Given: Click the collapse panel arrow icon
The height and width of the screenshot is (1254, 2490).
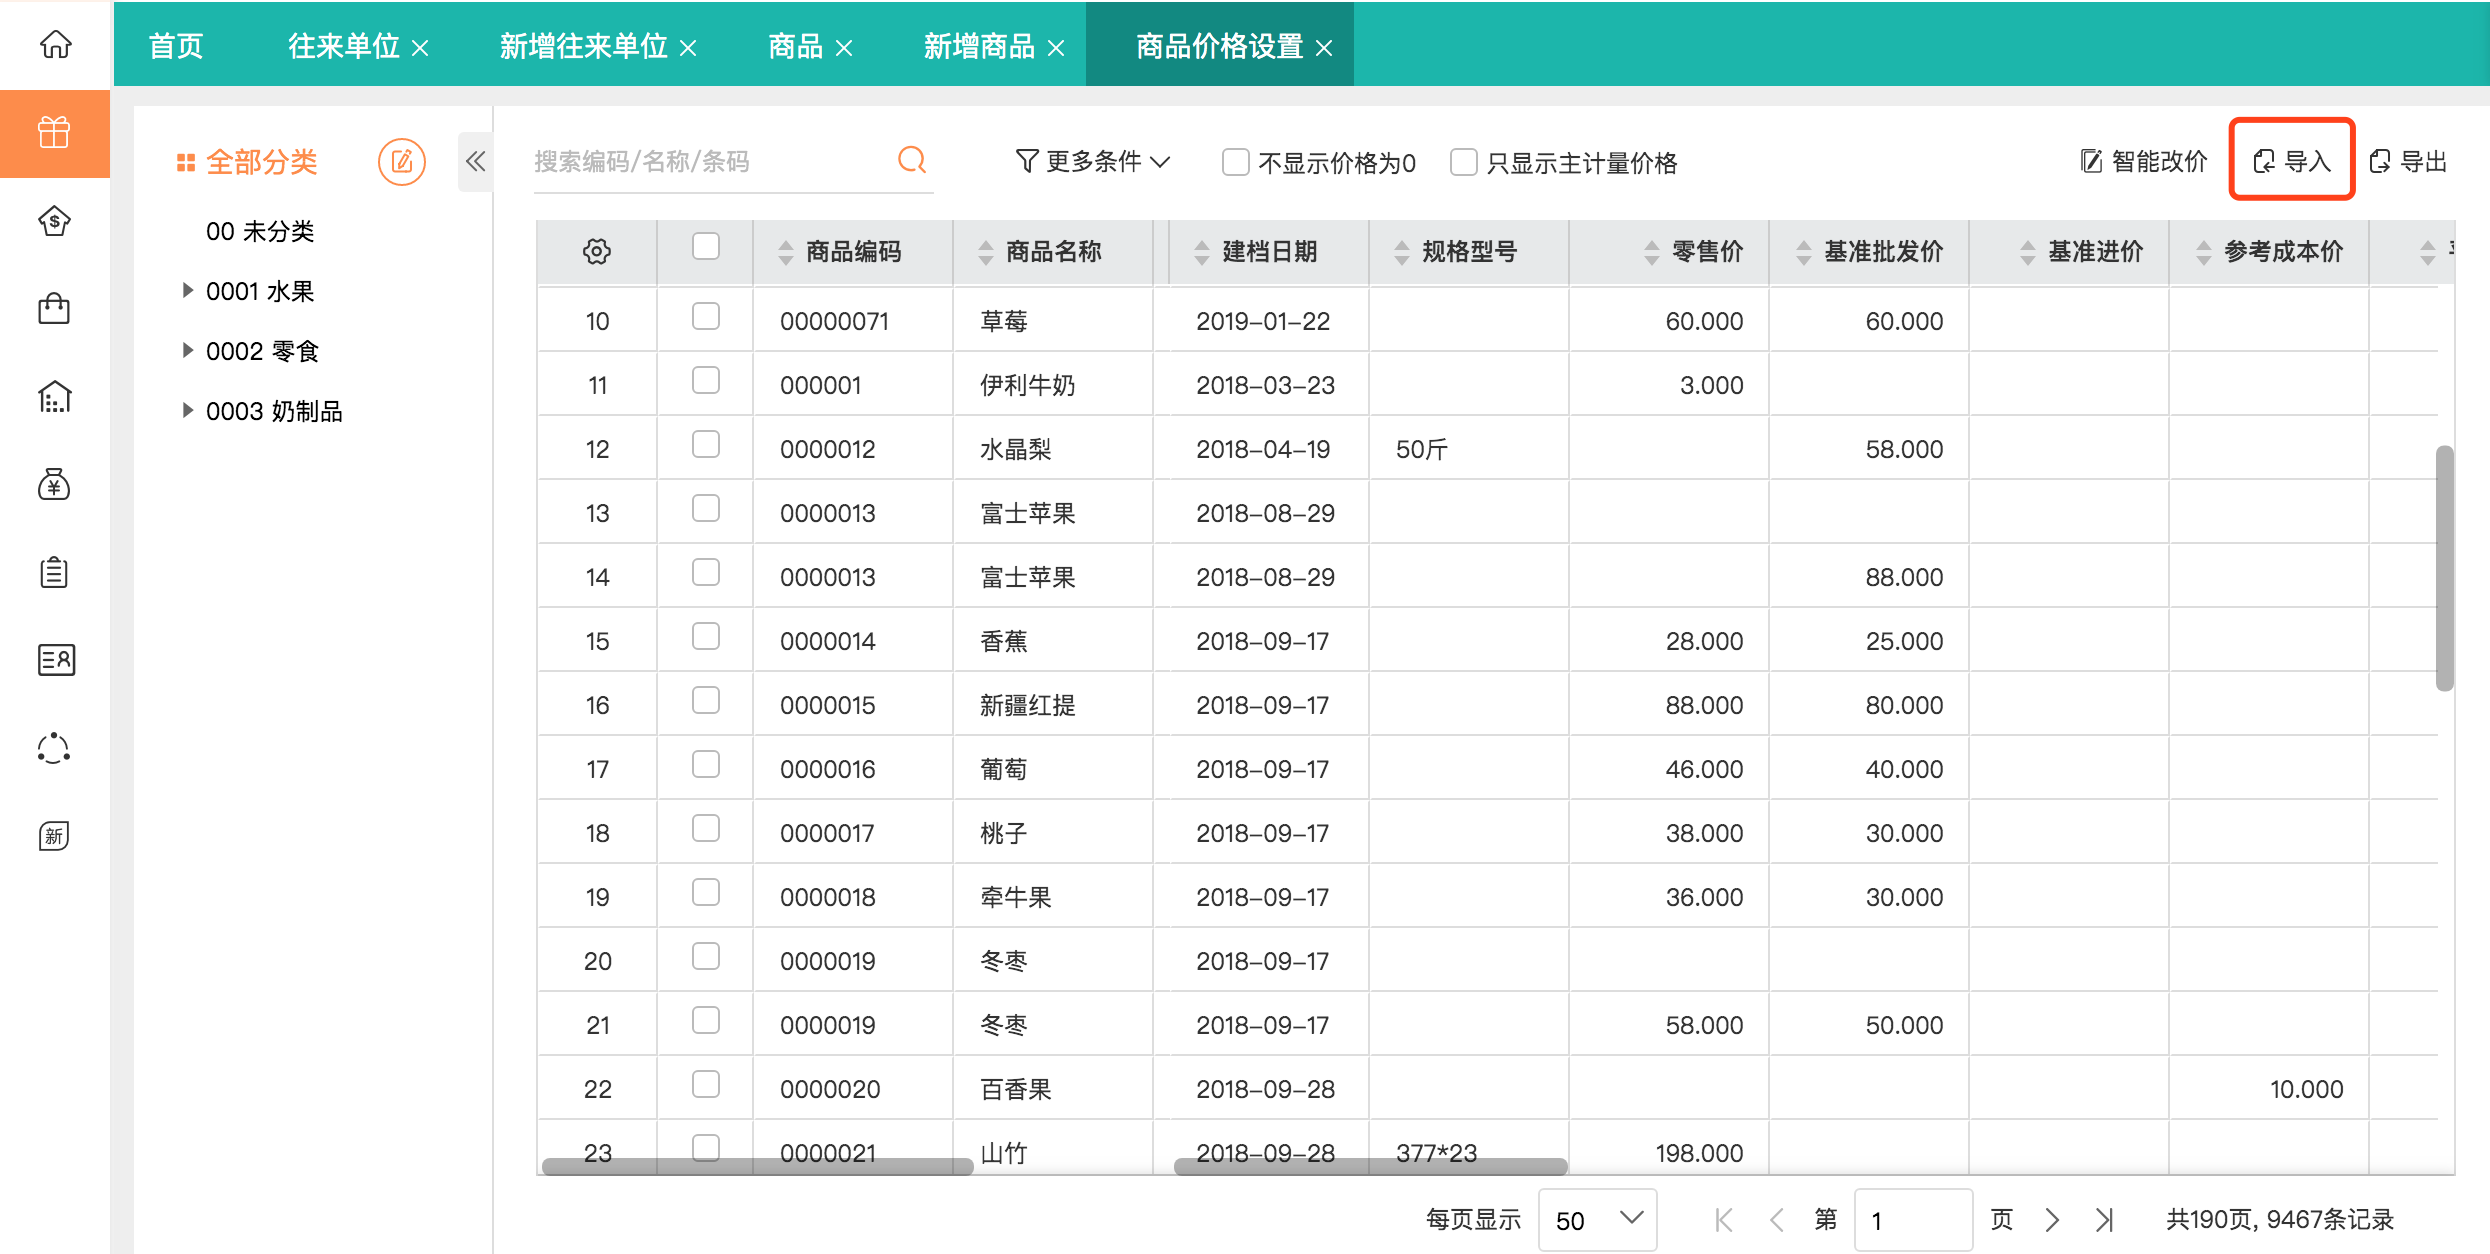Looking at the screenshot, I should 475,160.
